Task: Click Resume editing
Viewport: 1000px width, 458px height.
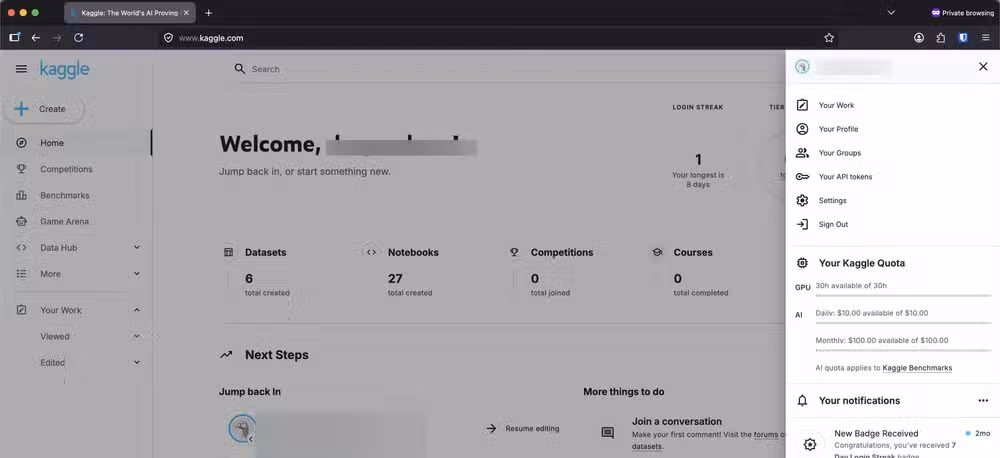Action: click(522, 429)
